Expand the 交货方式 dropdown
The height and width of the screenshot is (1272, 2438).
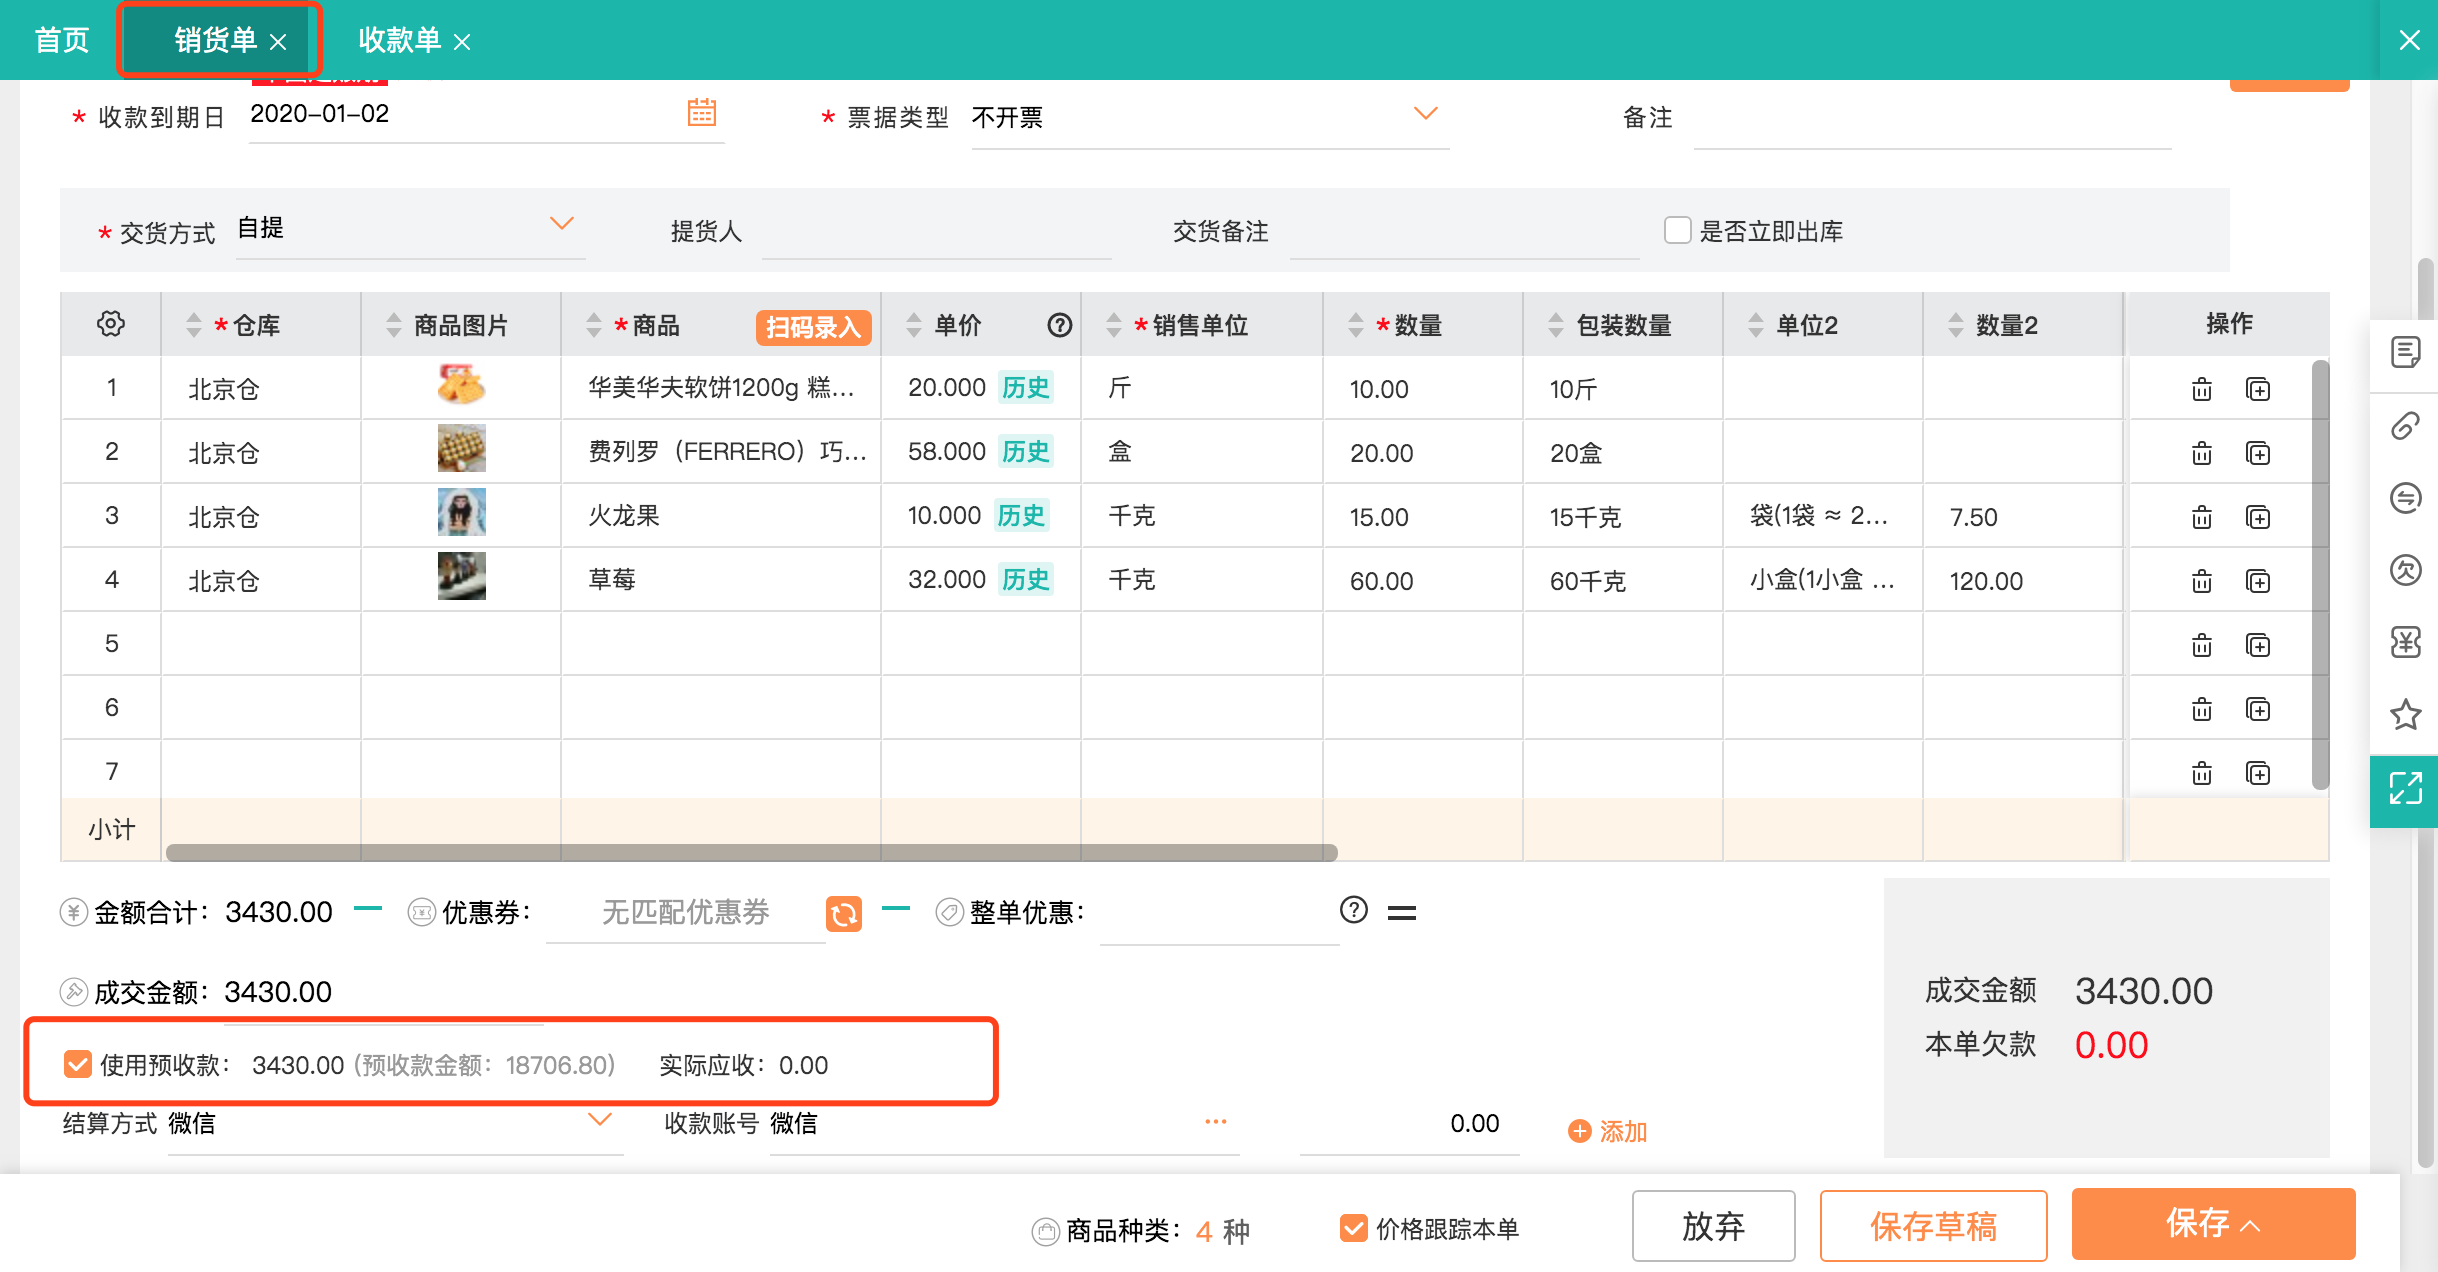click(572, 229)
